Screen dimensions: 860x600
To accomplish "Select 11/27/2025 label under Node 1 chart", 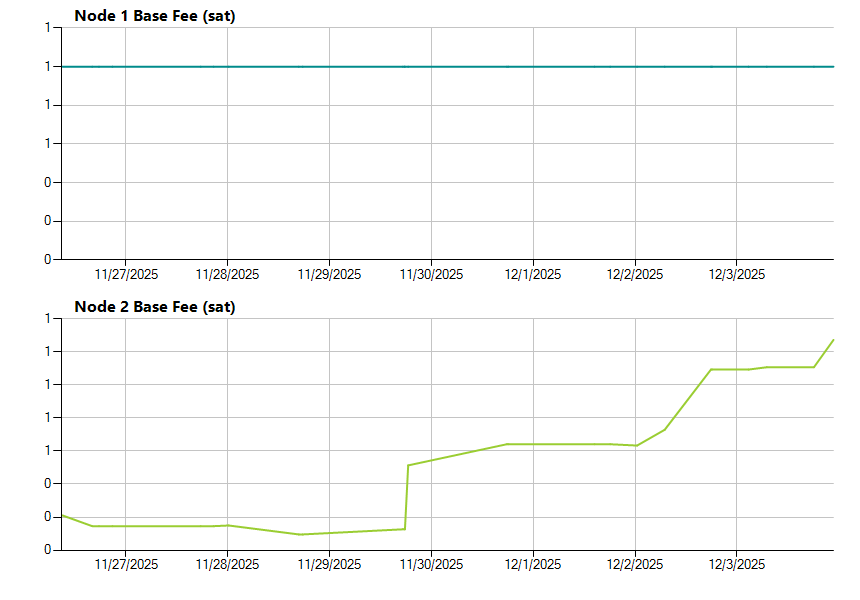I will click(126, 274).
